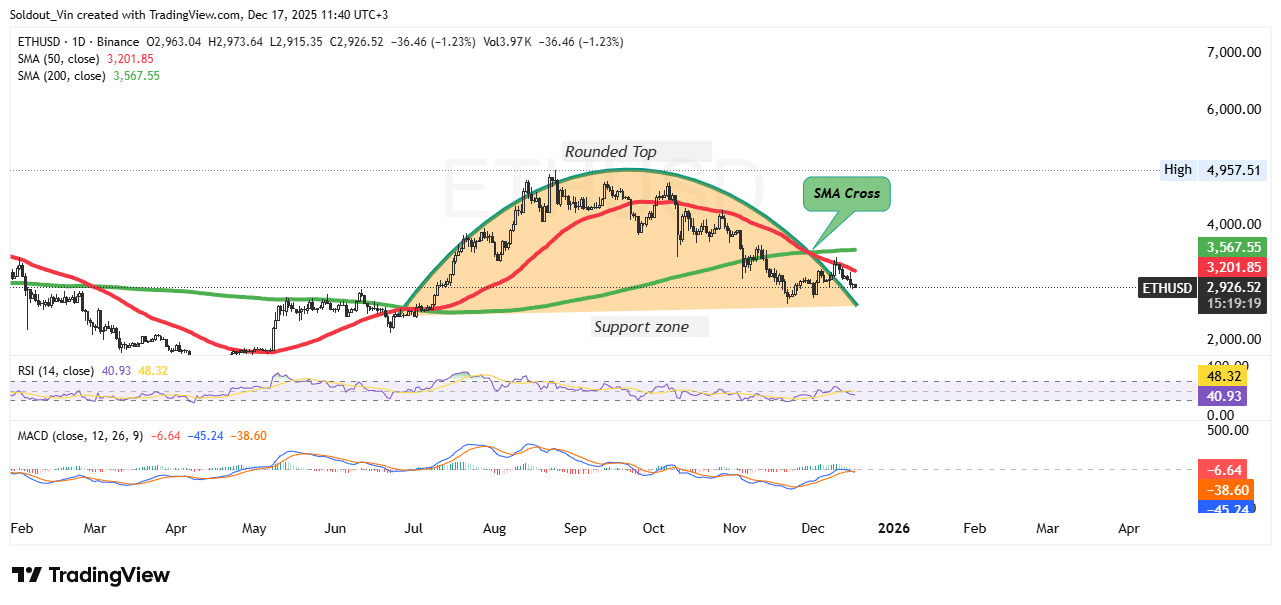The height and width of the screenshot is (605, 1281).
Task: Click the 7,000.00 level on price axis
Action: [1232, 51]
